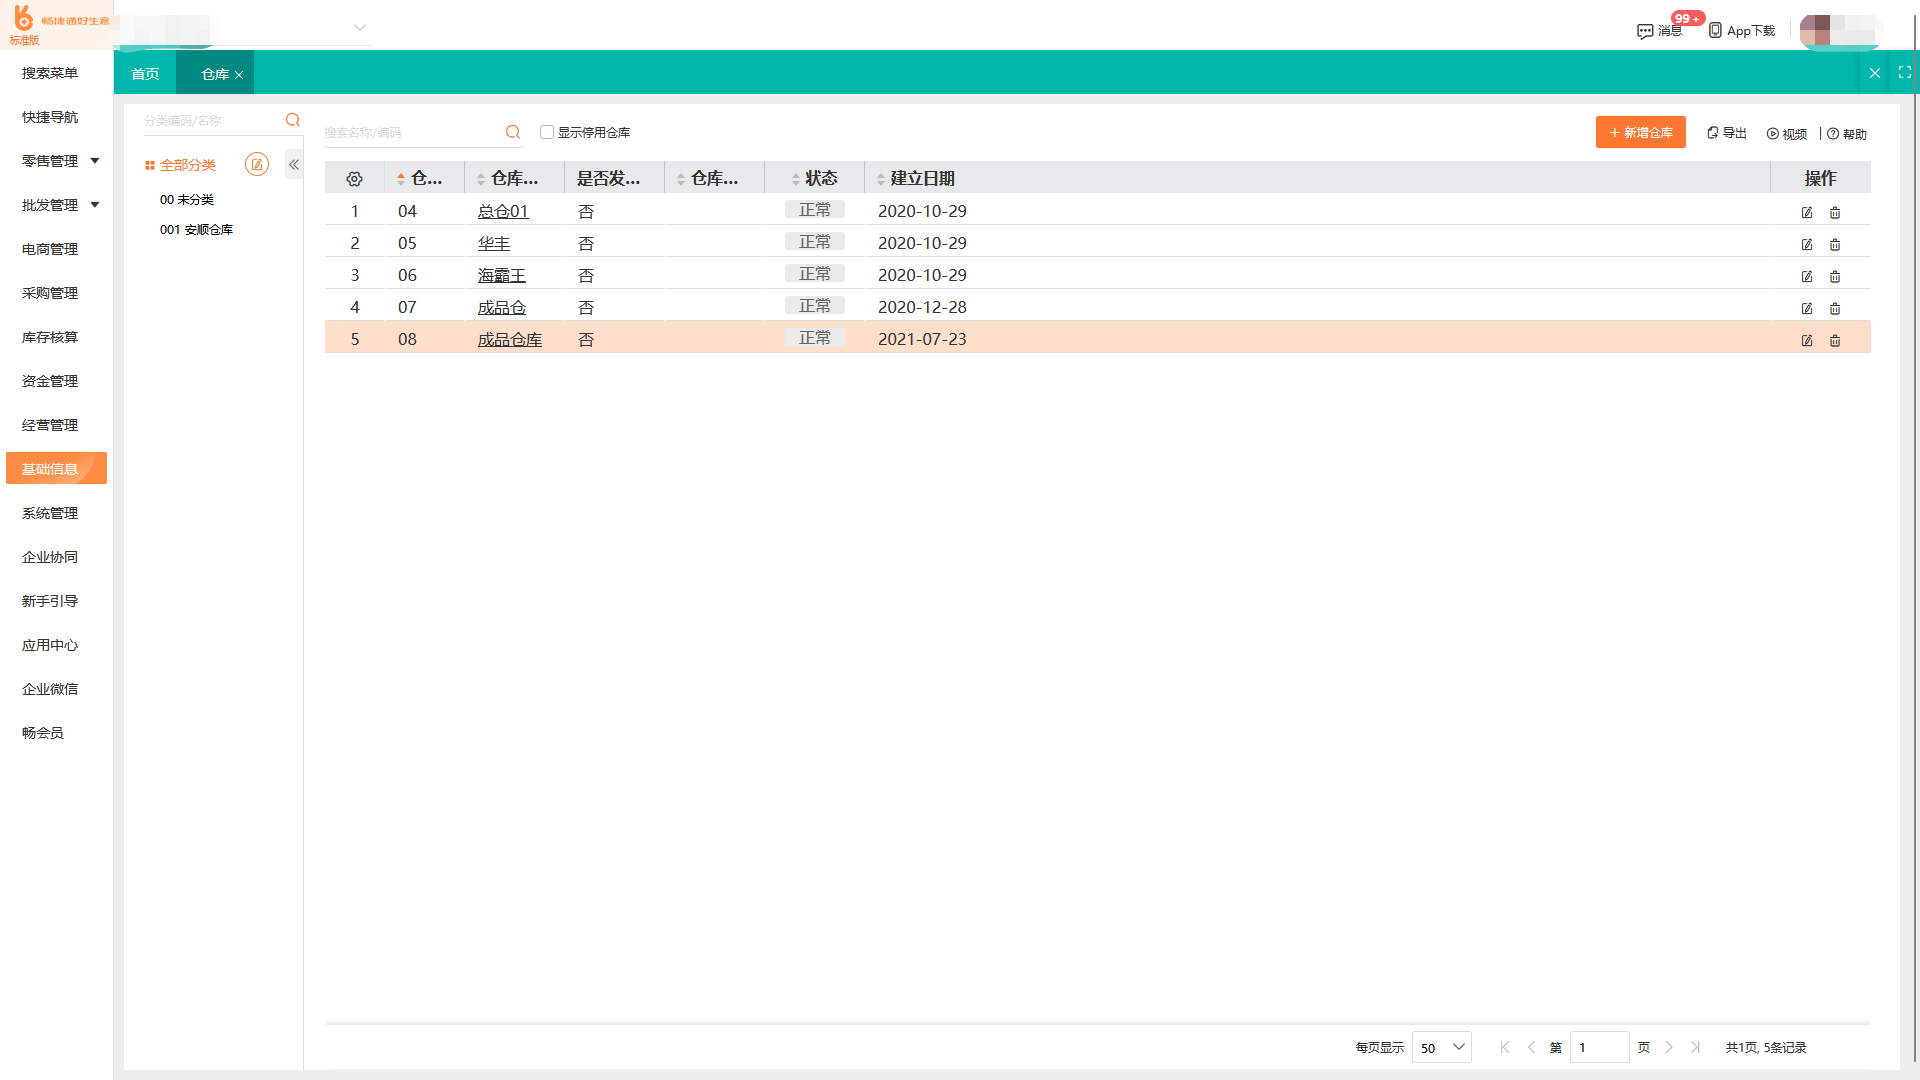Click the search input field
The width and height of the screenshot is (1920, 1080).
pos(411,132)
